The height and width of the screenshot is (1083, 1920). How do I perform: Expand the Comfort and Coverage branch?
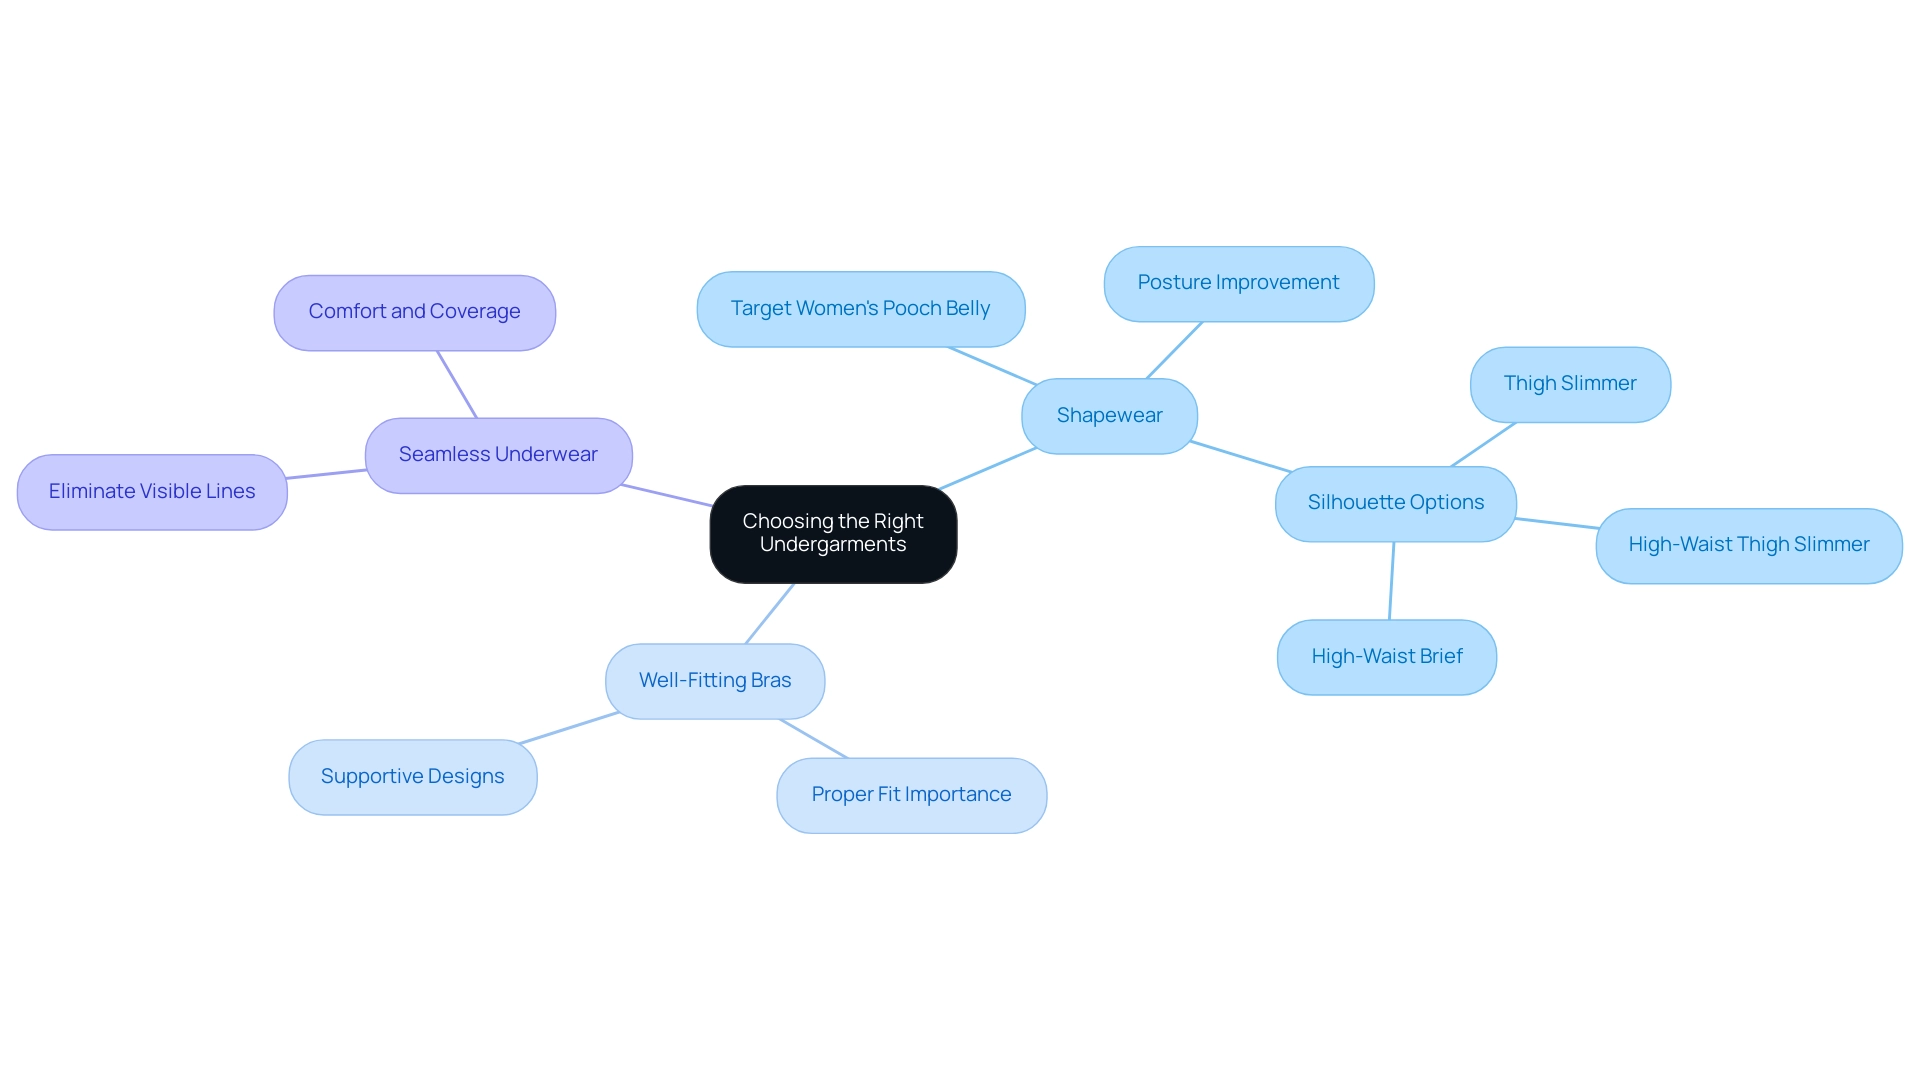tap(413, 310)
